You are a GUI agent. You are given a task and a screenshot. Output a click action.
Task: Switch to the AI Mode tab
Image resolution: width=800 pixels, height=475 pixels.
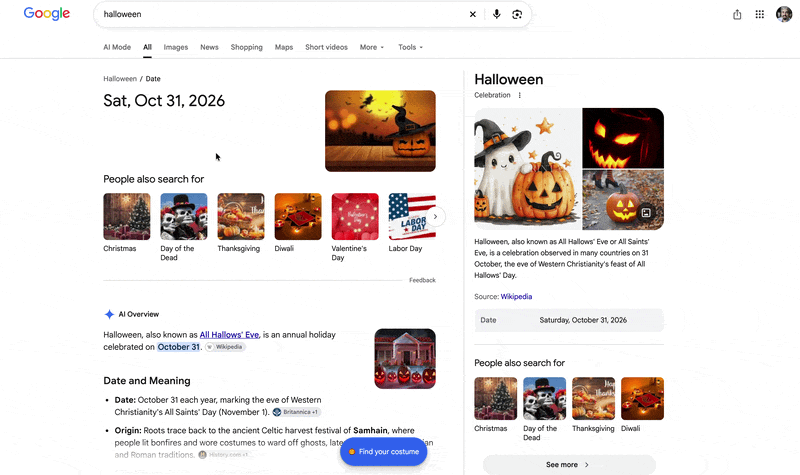coord(117,47)
